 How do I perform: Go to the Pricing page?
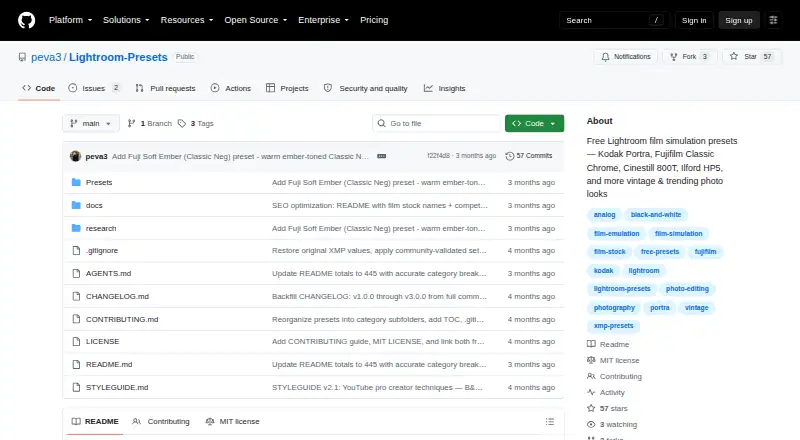(374, 20)
